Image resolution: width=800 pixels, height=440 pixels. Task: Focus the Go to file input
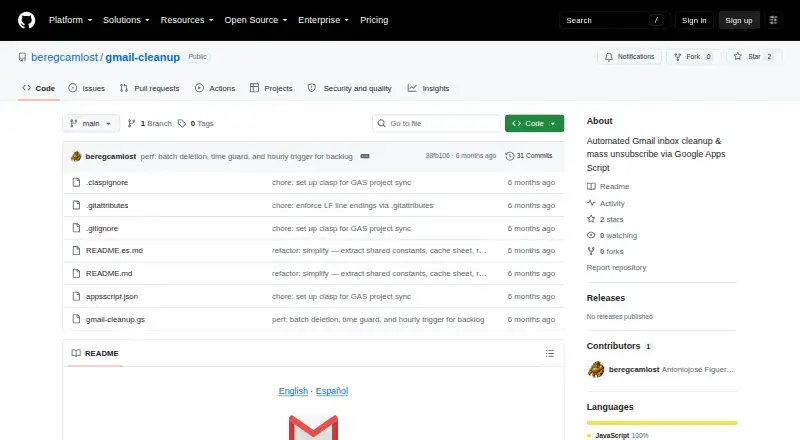coord(437,124)
